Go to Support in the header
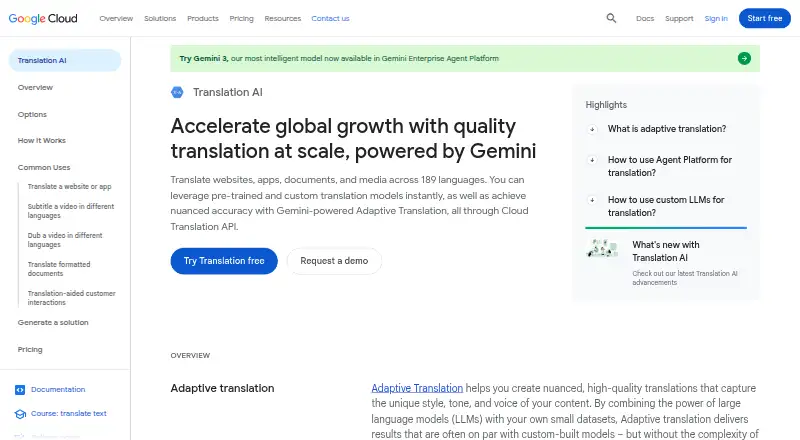Viewport: 800px width, 440px height. pyautogui.click(x=679, y=18)
